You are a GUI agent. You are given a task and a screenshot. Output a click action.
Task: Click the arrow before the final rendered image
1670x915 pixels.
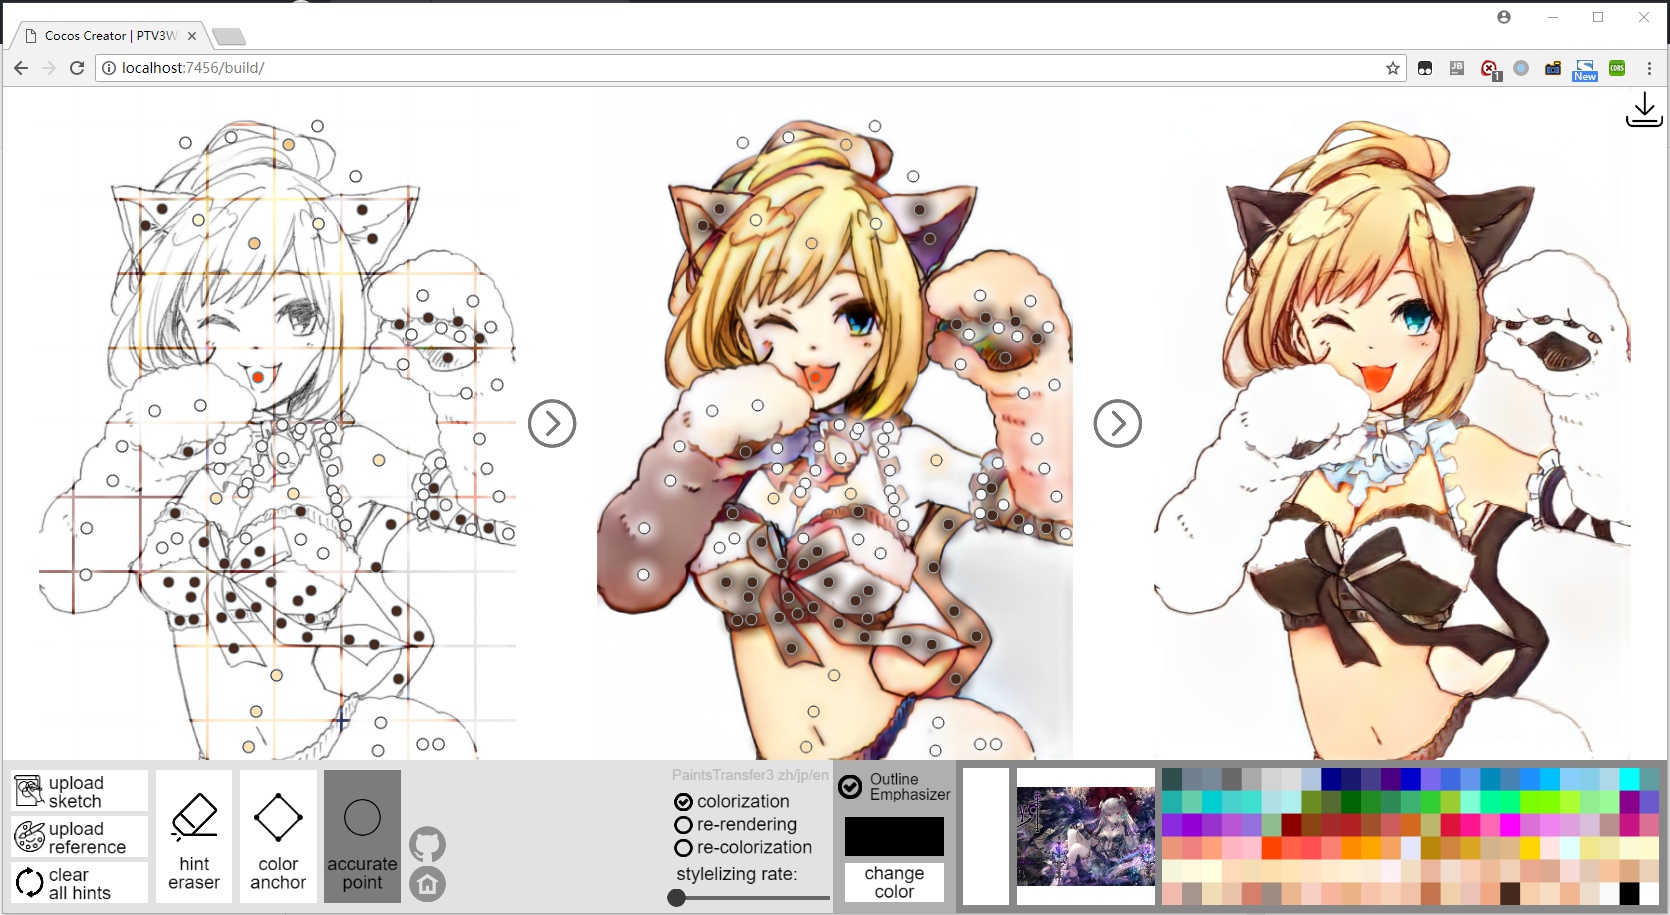pyautogui.click(x=1117, y=424)
